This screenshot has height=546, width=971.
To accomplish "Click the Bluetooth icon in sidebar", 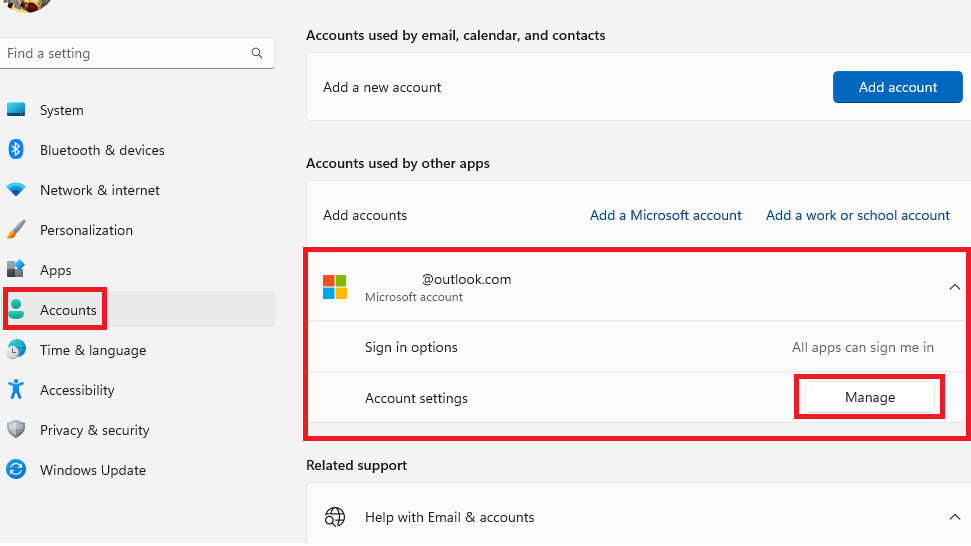I will pyautogui.click(x=16, y=149).
